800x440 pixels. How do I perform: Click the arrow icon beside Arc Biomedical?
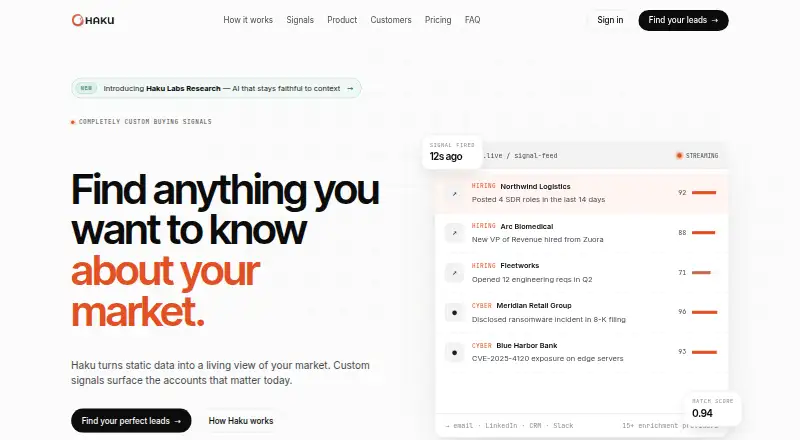455,233
